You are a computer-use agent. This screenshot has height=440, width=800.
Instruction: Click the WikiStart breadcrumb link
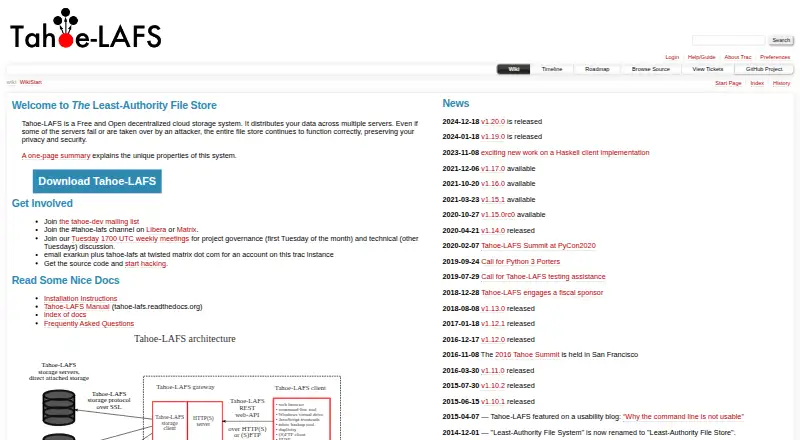tap(31, 82)
